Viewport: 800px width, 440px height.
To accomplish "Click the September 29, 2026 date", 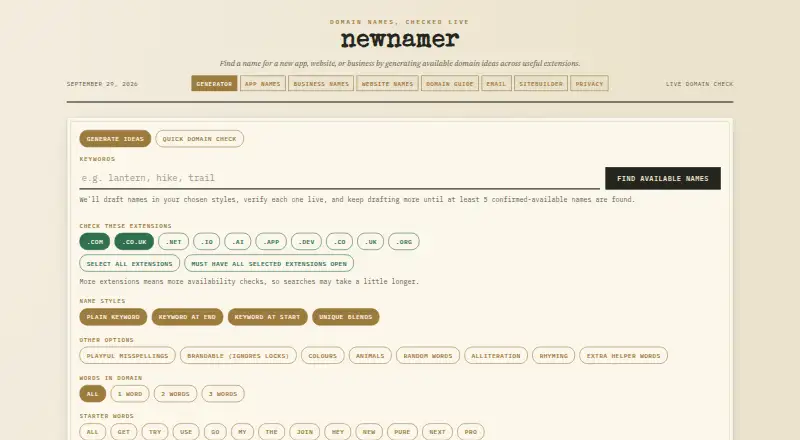I will (x=102, y=84).
